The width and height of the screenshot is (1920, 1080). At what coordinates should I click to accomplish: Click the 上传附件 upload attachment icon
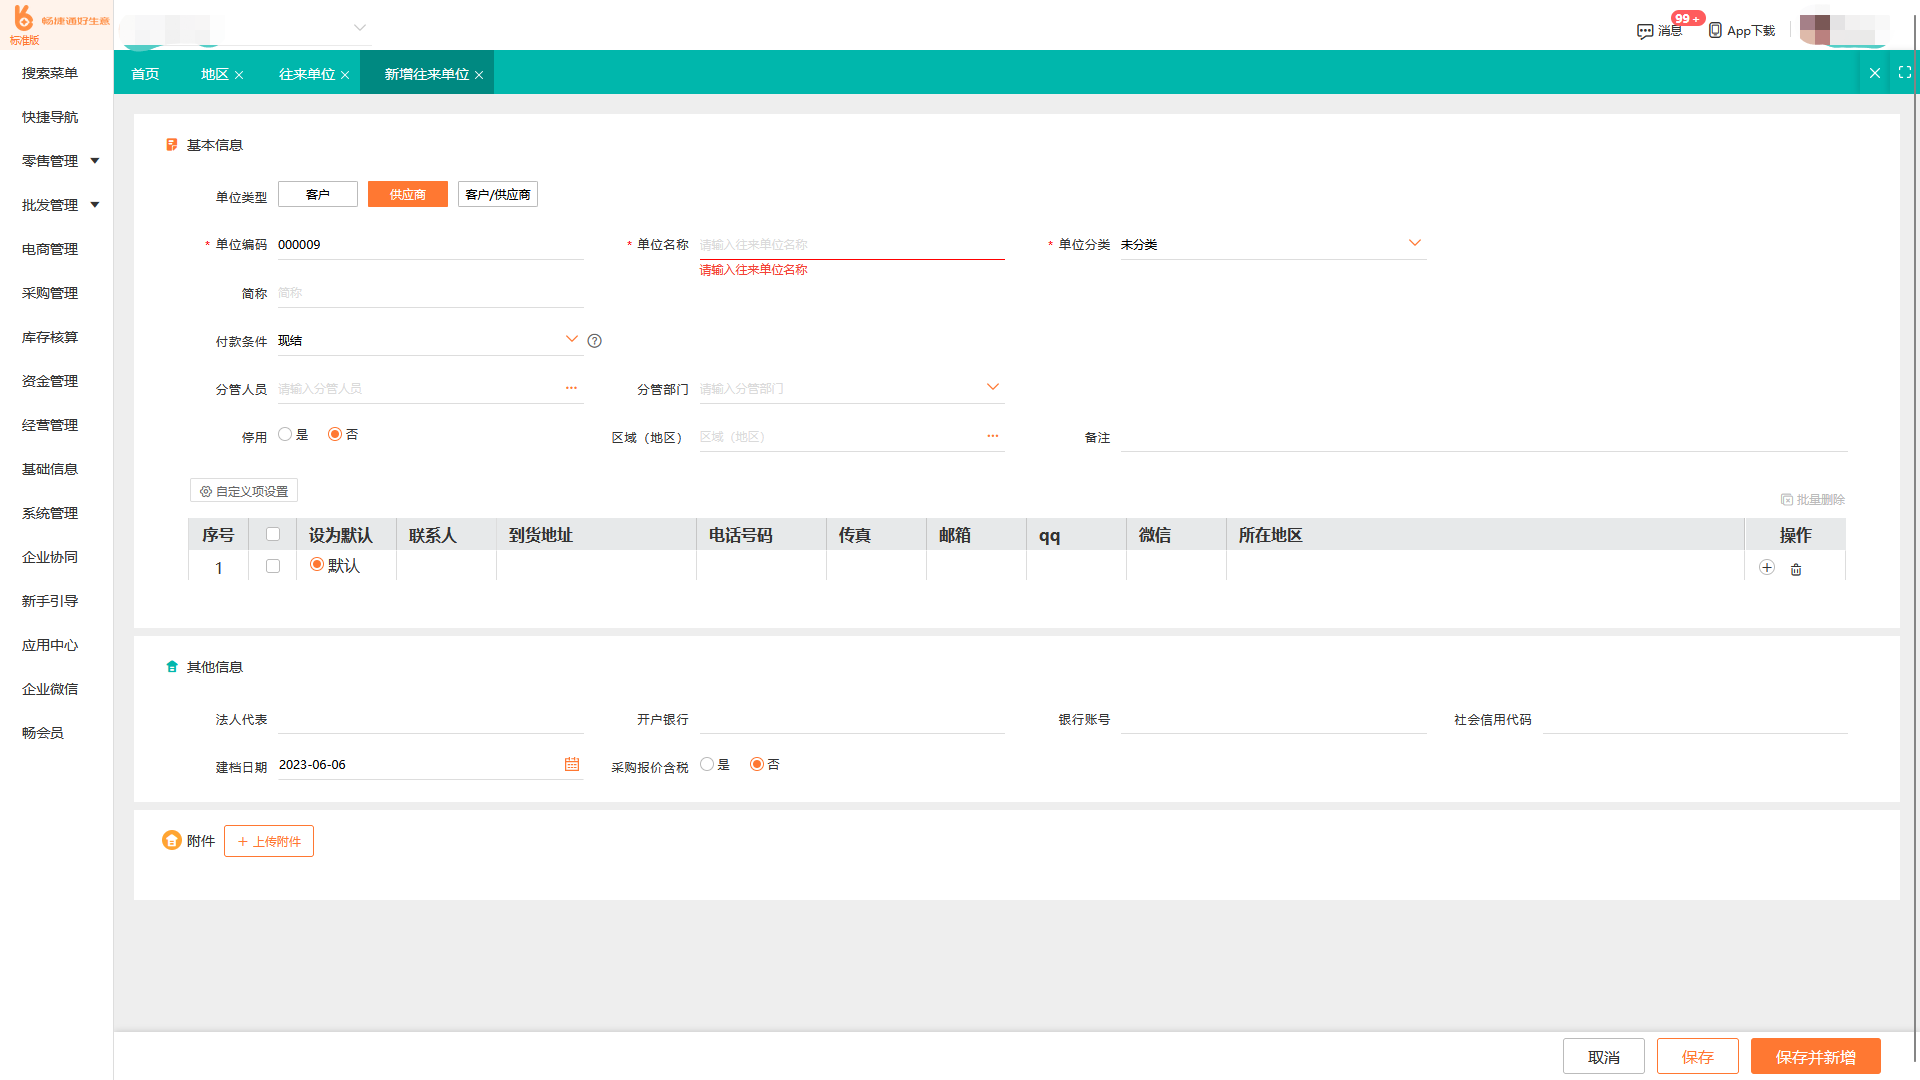pyautogui.click(x=269, y=841)
